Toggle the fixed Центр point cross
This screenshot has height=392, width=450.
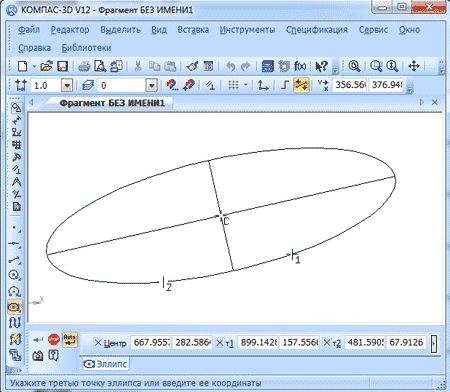pos(98,343)
